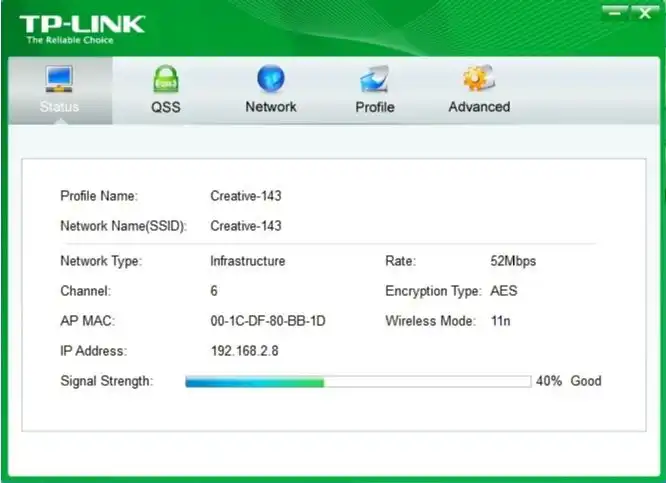Image resolution: width=666 pixels, height=483 pixels.
Task: Go to the Profile tab label
Action: 375,107
